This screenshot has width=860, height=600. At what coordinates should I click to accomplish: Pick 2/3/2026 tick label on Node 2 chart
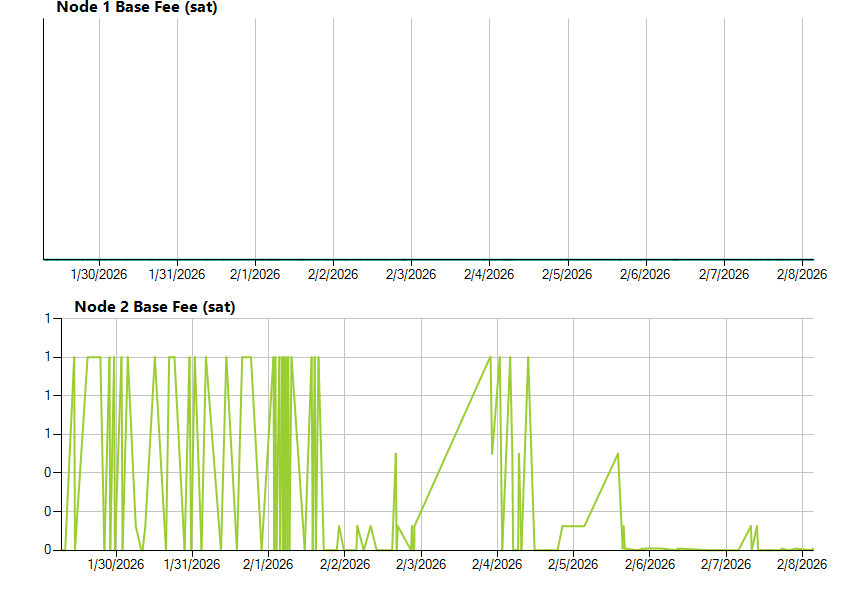(x=419, y=565)
